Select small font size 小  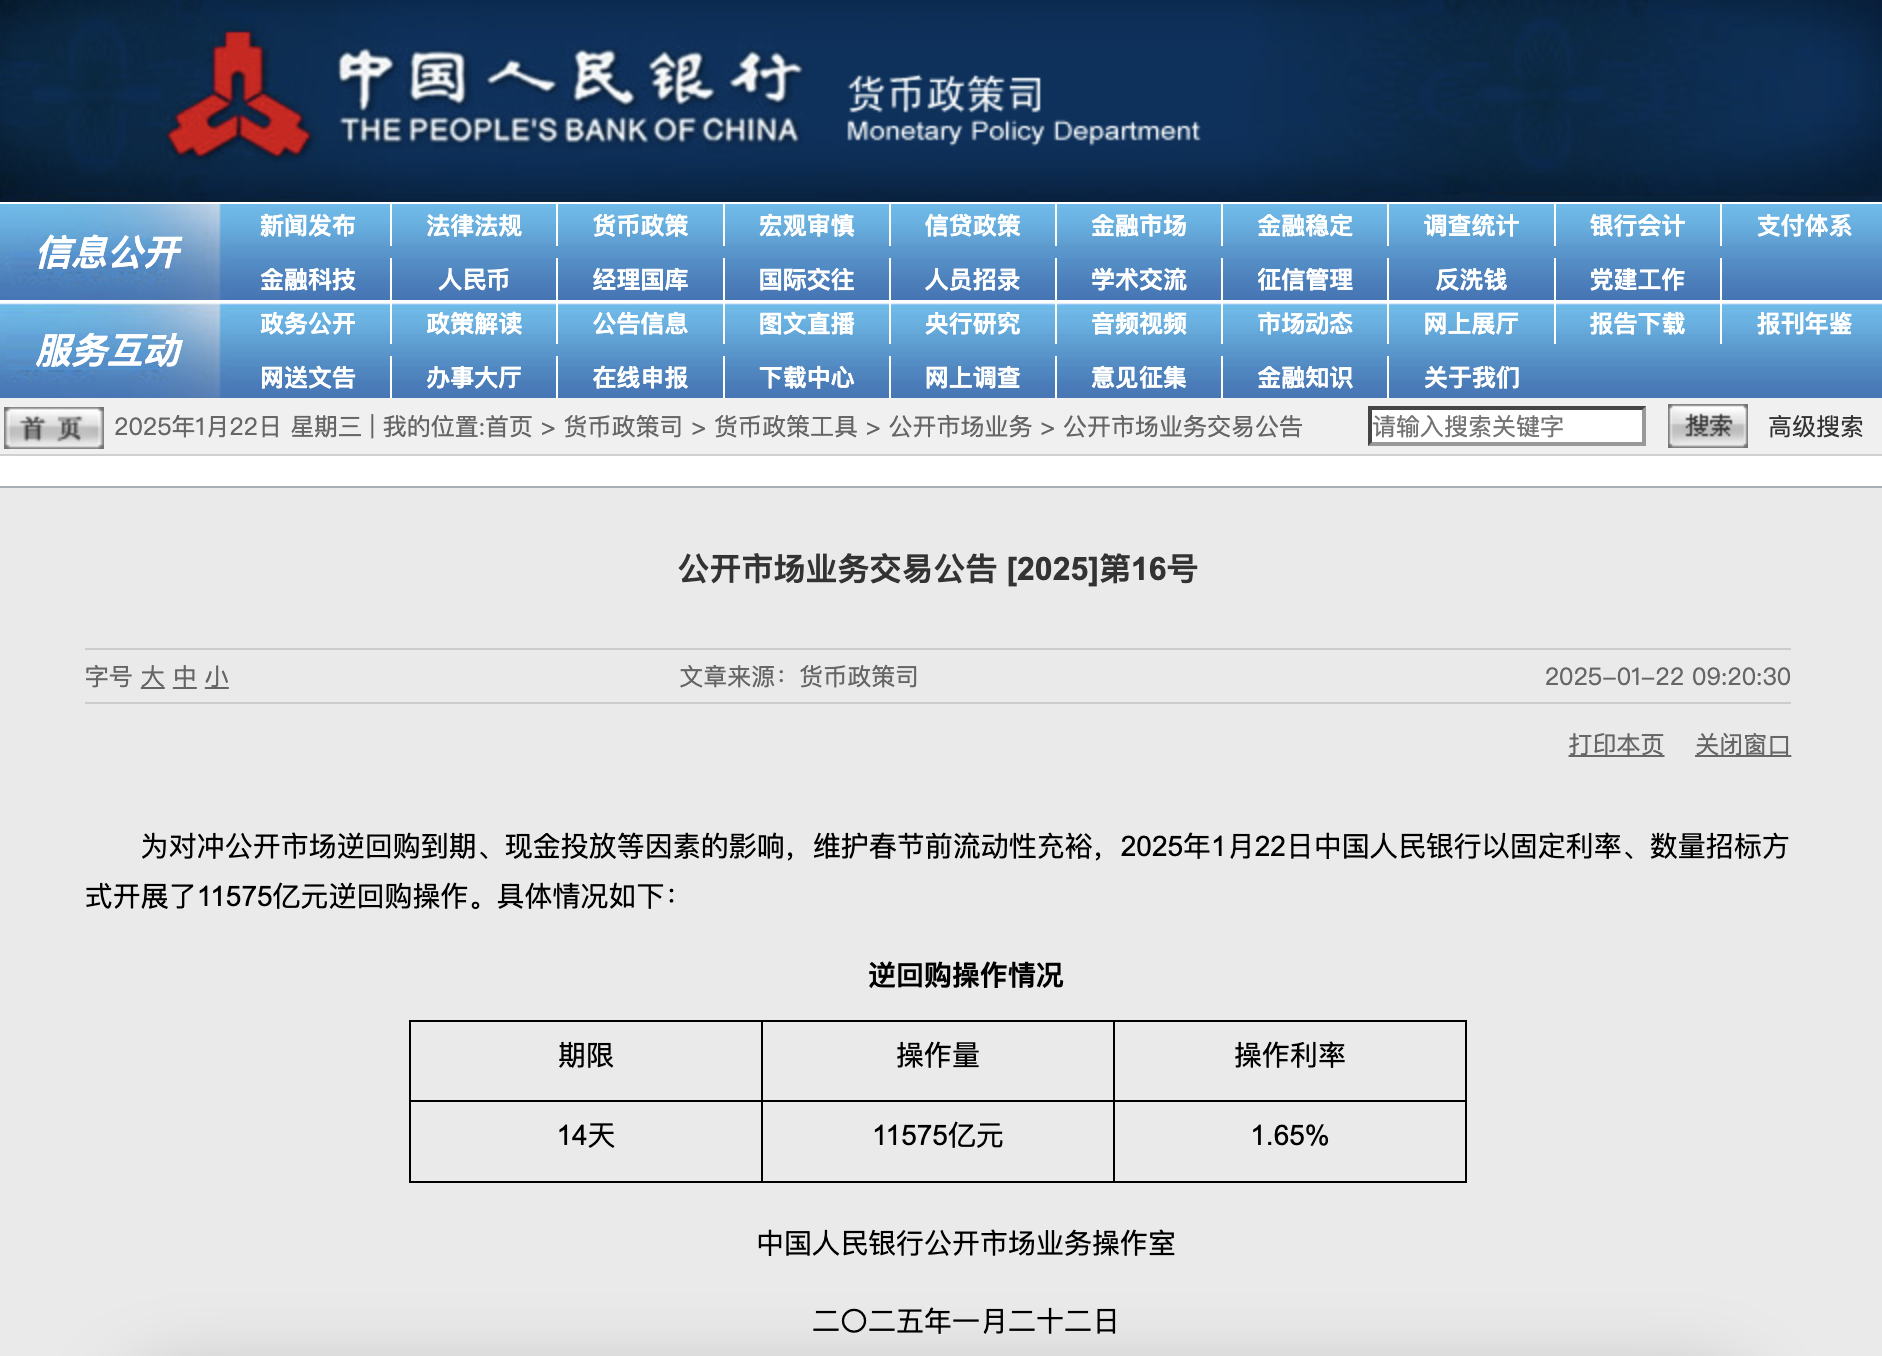coord(217,678)
